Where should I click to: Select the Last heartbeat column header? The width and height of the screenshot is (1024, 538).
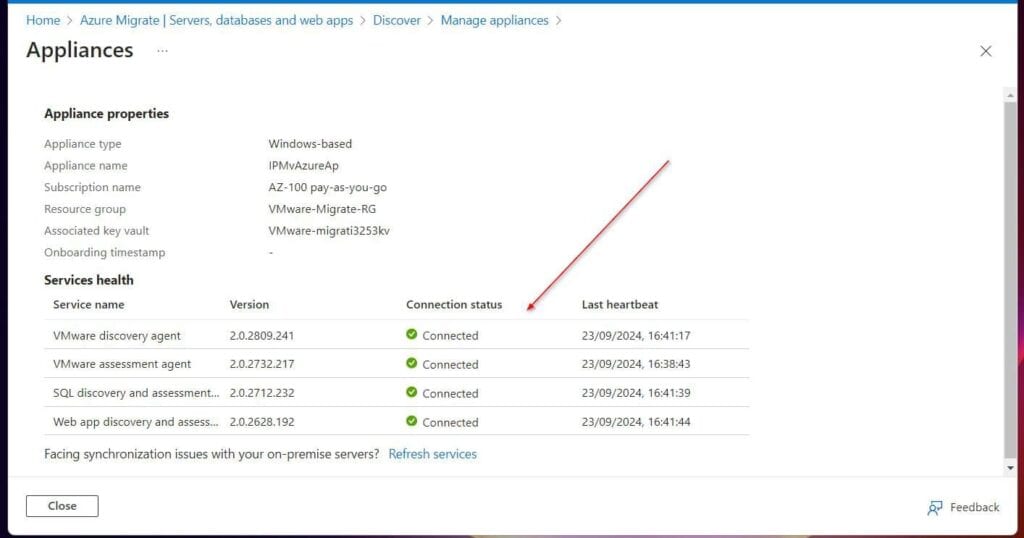pyautogui.click(x=620, y=304)
